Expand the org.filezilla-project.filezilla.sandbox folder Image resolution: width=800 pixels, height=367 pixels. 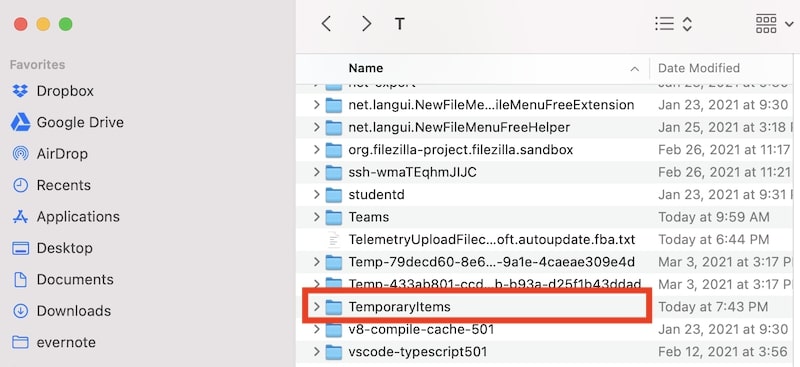point(317,150)
